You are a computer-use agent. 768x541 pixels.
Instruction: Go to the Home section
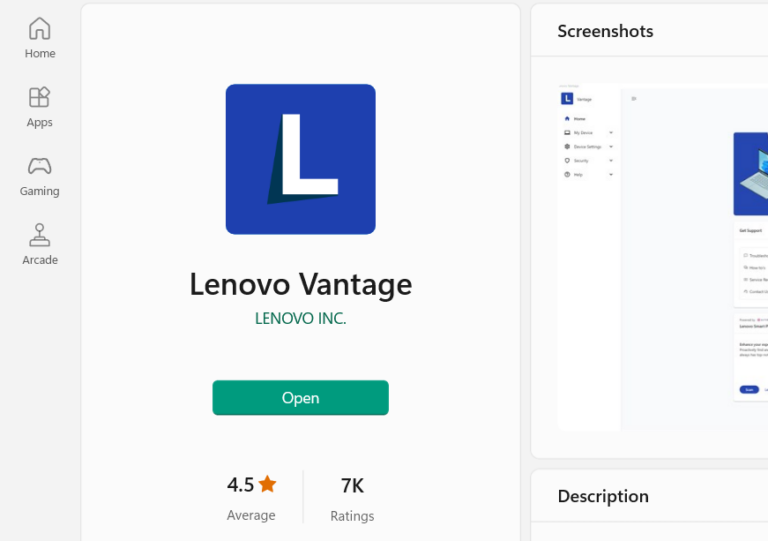[40, 38]
